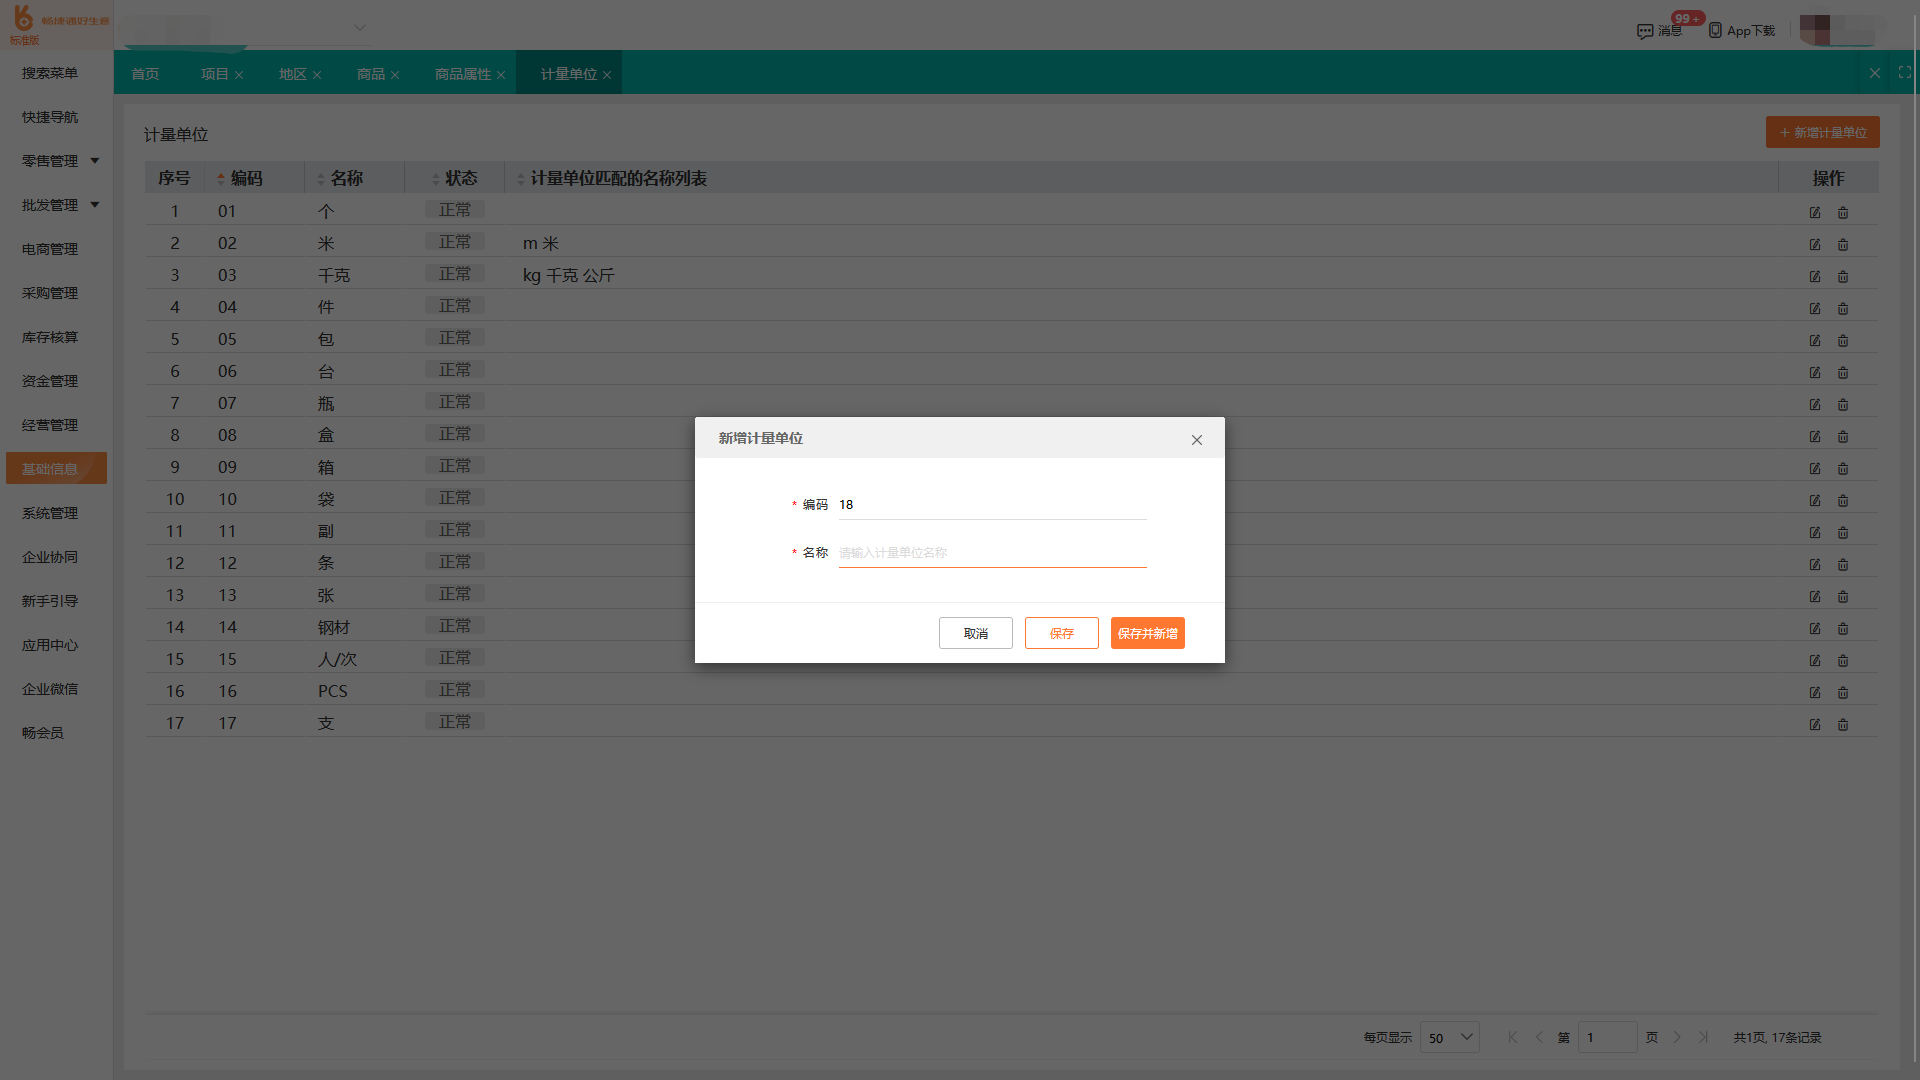The width and height of the screenshot is (1920, 1080).
Task: Click 保存并新增 button in dialog
Action: [1147, 633]
